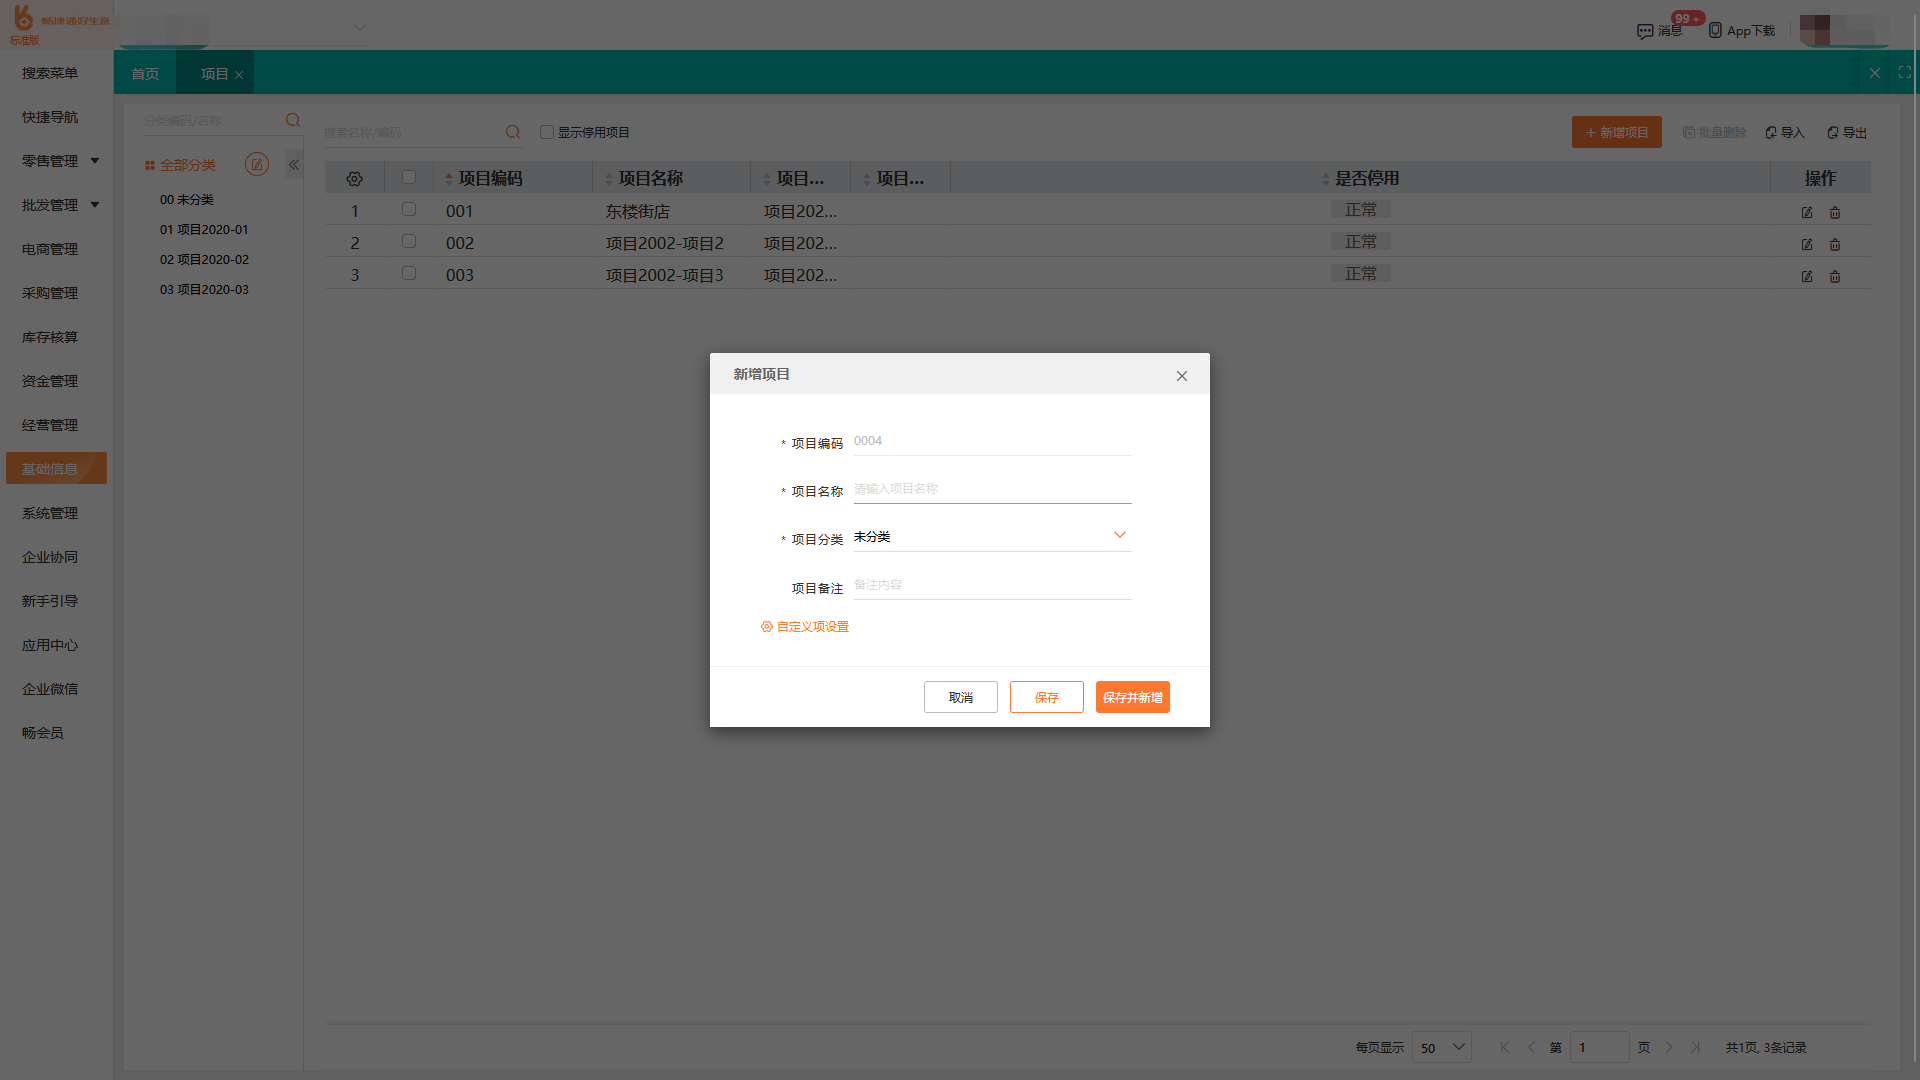Click the import 导入 icon button
1920x1080 pixels.
1785,131
